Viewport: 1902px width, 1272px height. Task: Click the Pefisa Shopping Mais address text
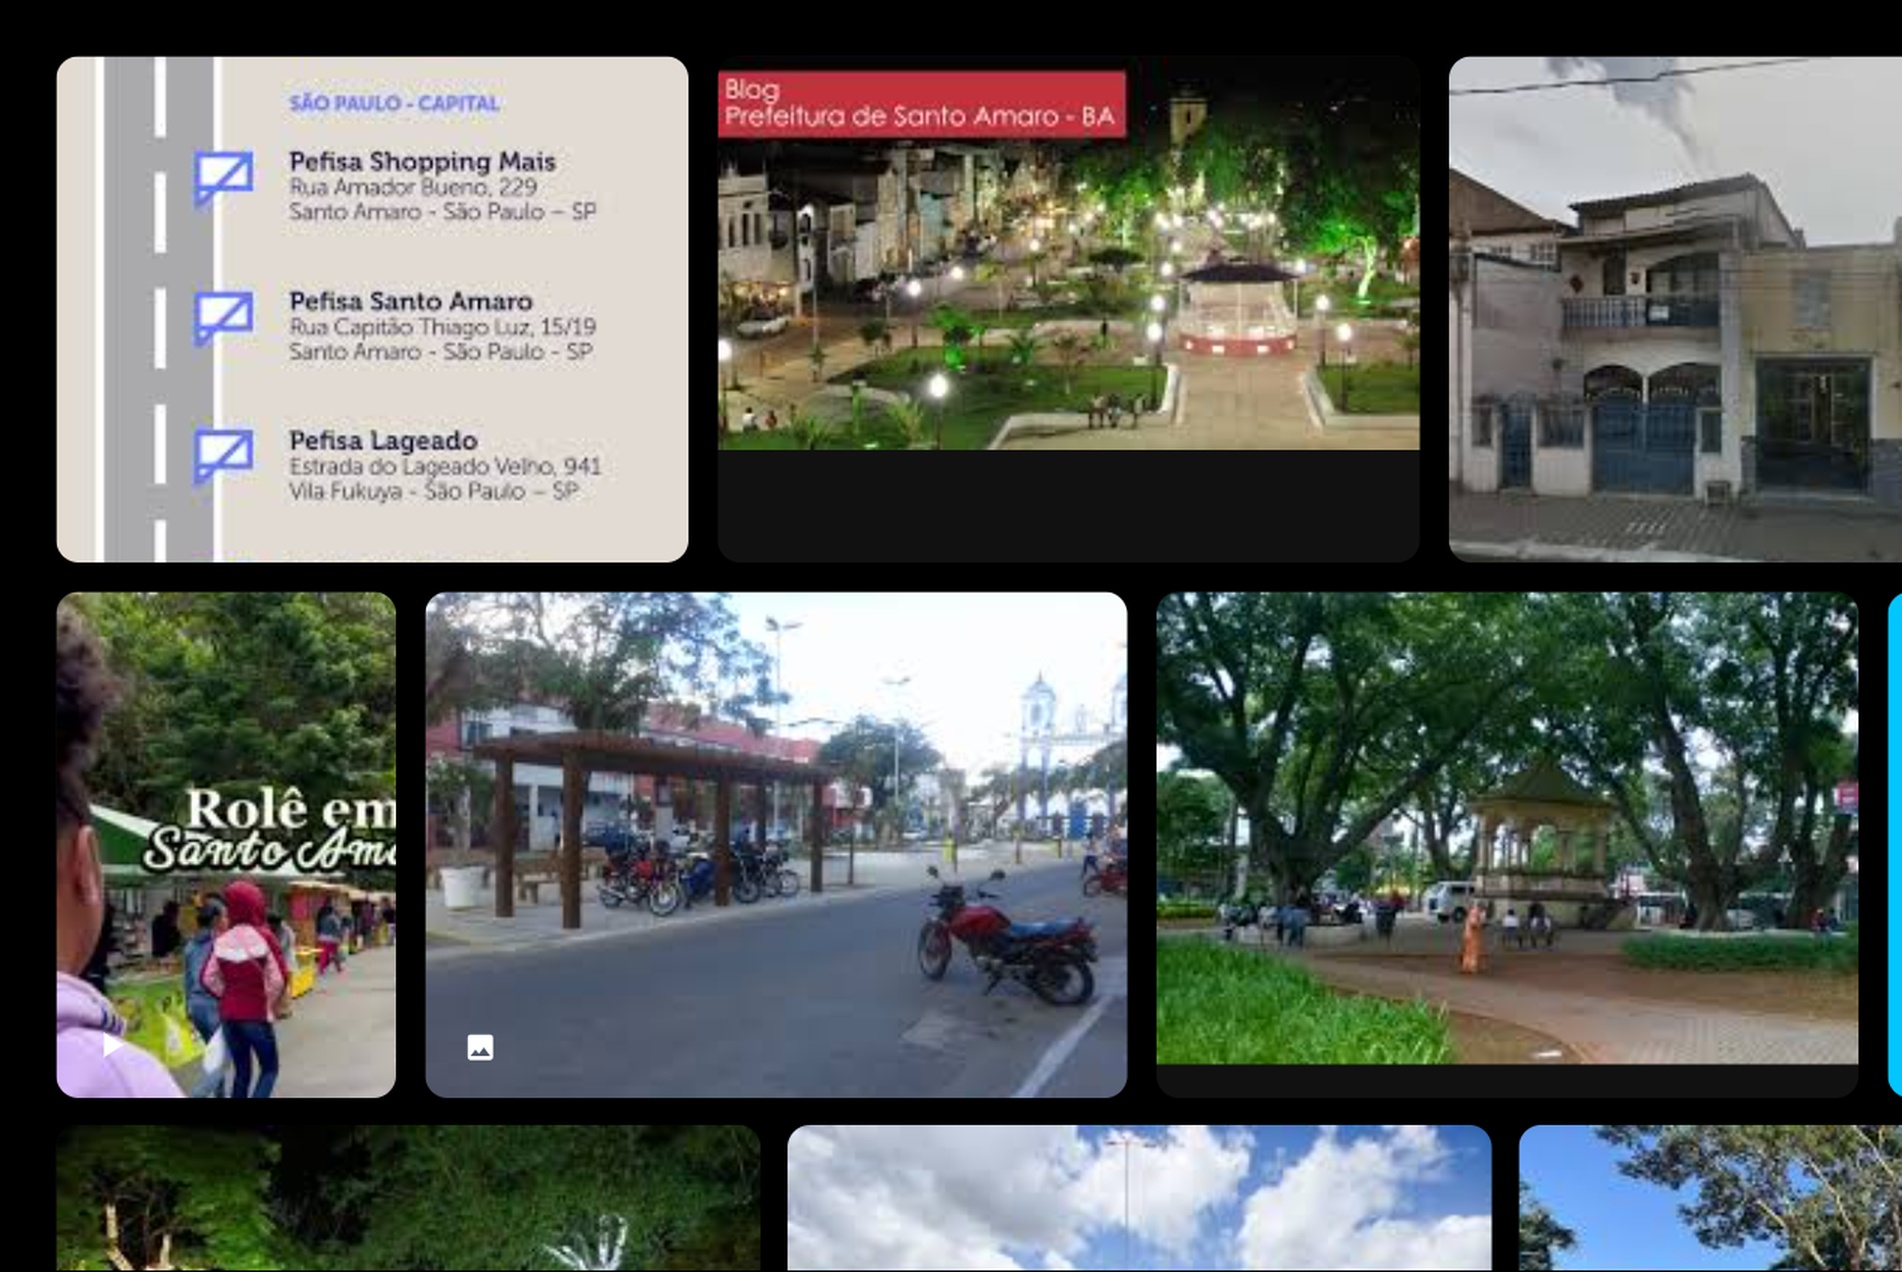click(x=441, y=200)
